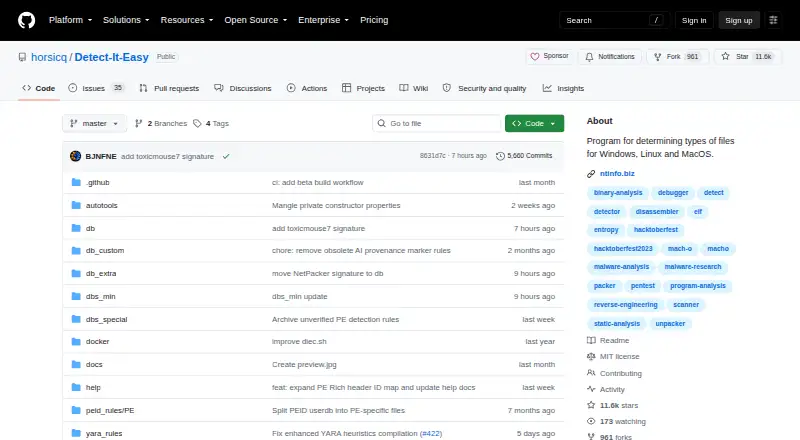The height and width of the screenshot is (440, 800).
Task: Click the Notifications bell icon
Action: (589, 57)
